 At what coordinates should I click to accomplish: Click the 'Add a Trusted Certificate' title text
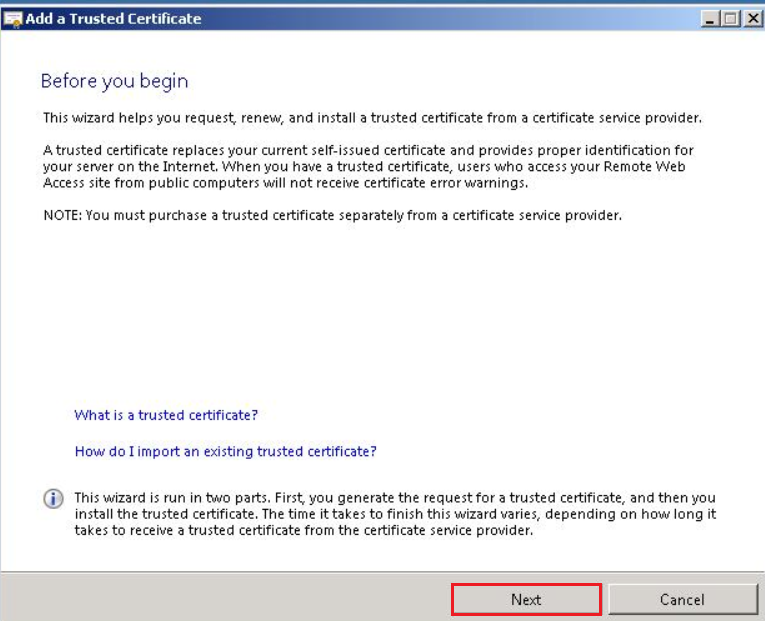[x=113, y=18]
